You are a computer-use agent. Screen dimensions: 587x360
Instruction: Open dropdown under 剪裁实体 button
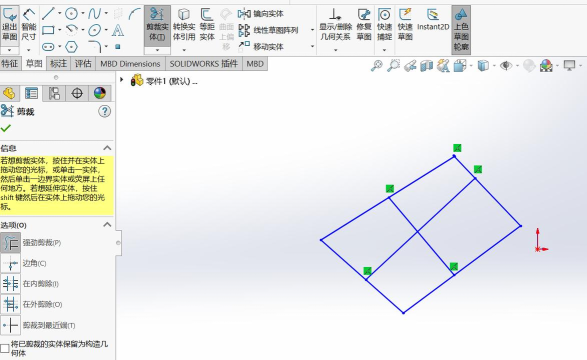(157, 50)
